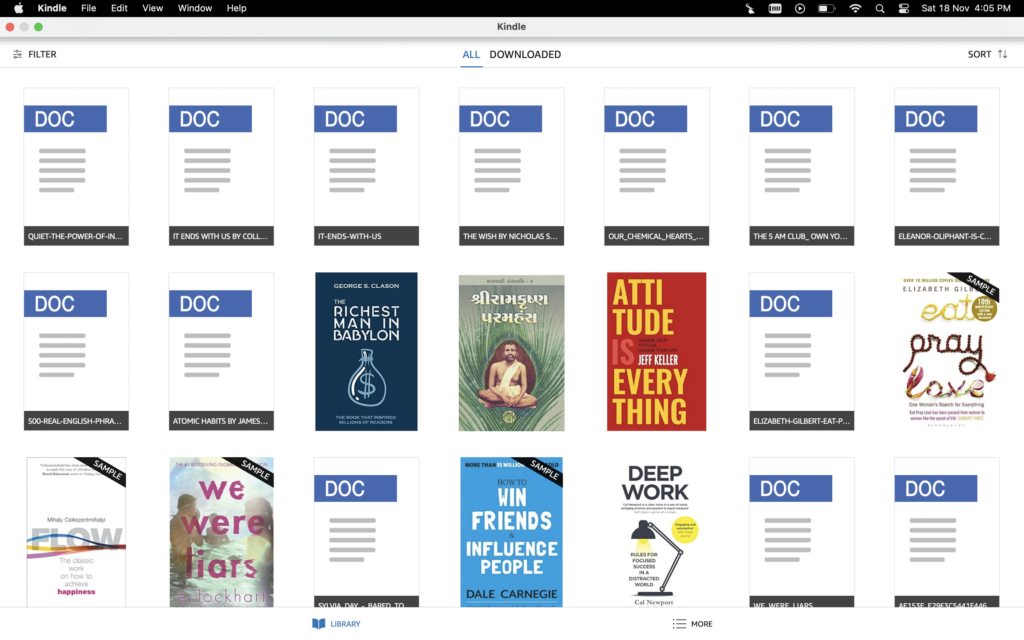This screenshot has height=640, width=1024.
Task: Open the ELEANOR-OLIPHANT-IS-C... document
Action: (x=946, y=167)
